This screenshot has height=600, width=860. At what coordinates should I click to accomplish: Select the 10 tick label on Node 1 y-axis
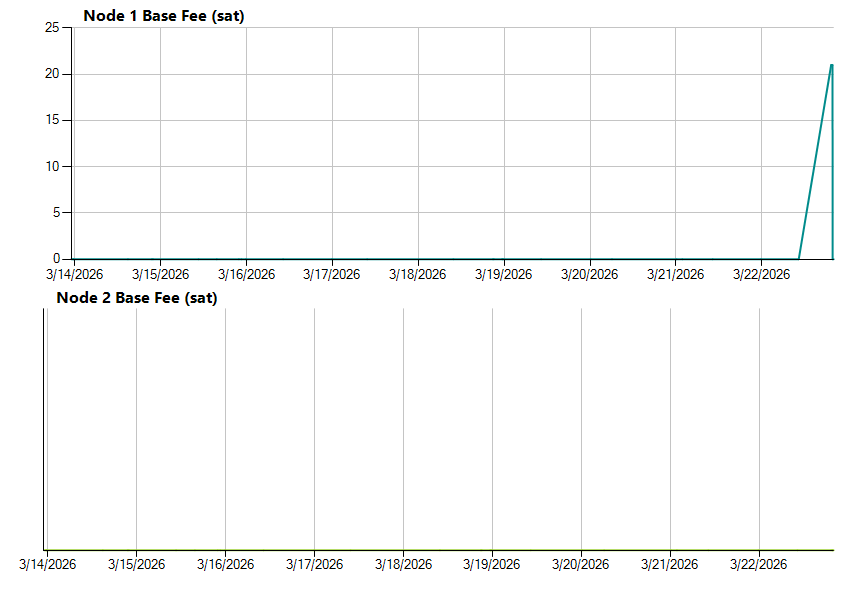[52, 166]
